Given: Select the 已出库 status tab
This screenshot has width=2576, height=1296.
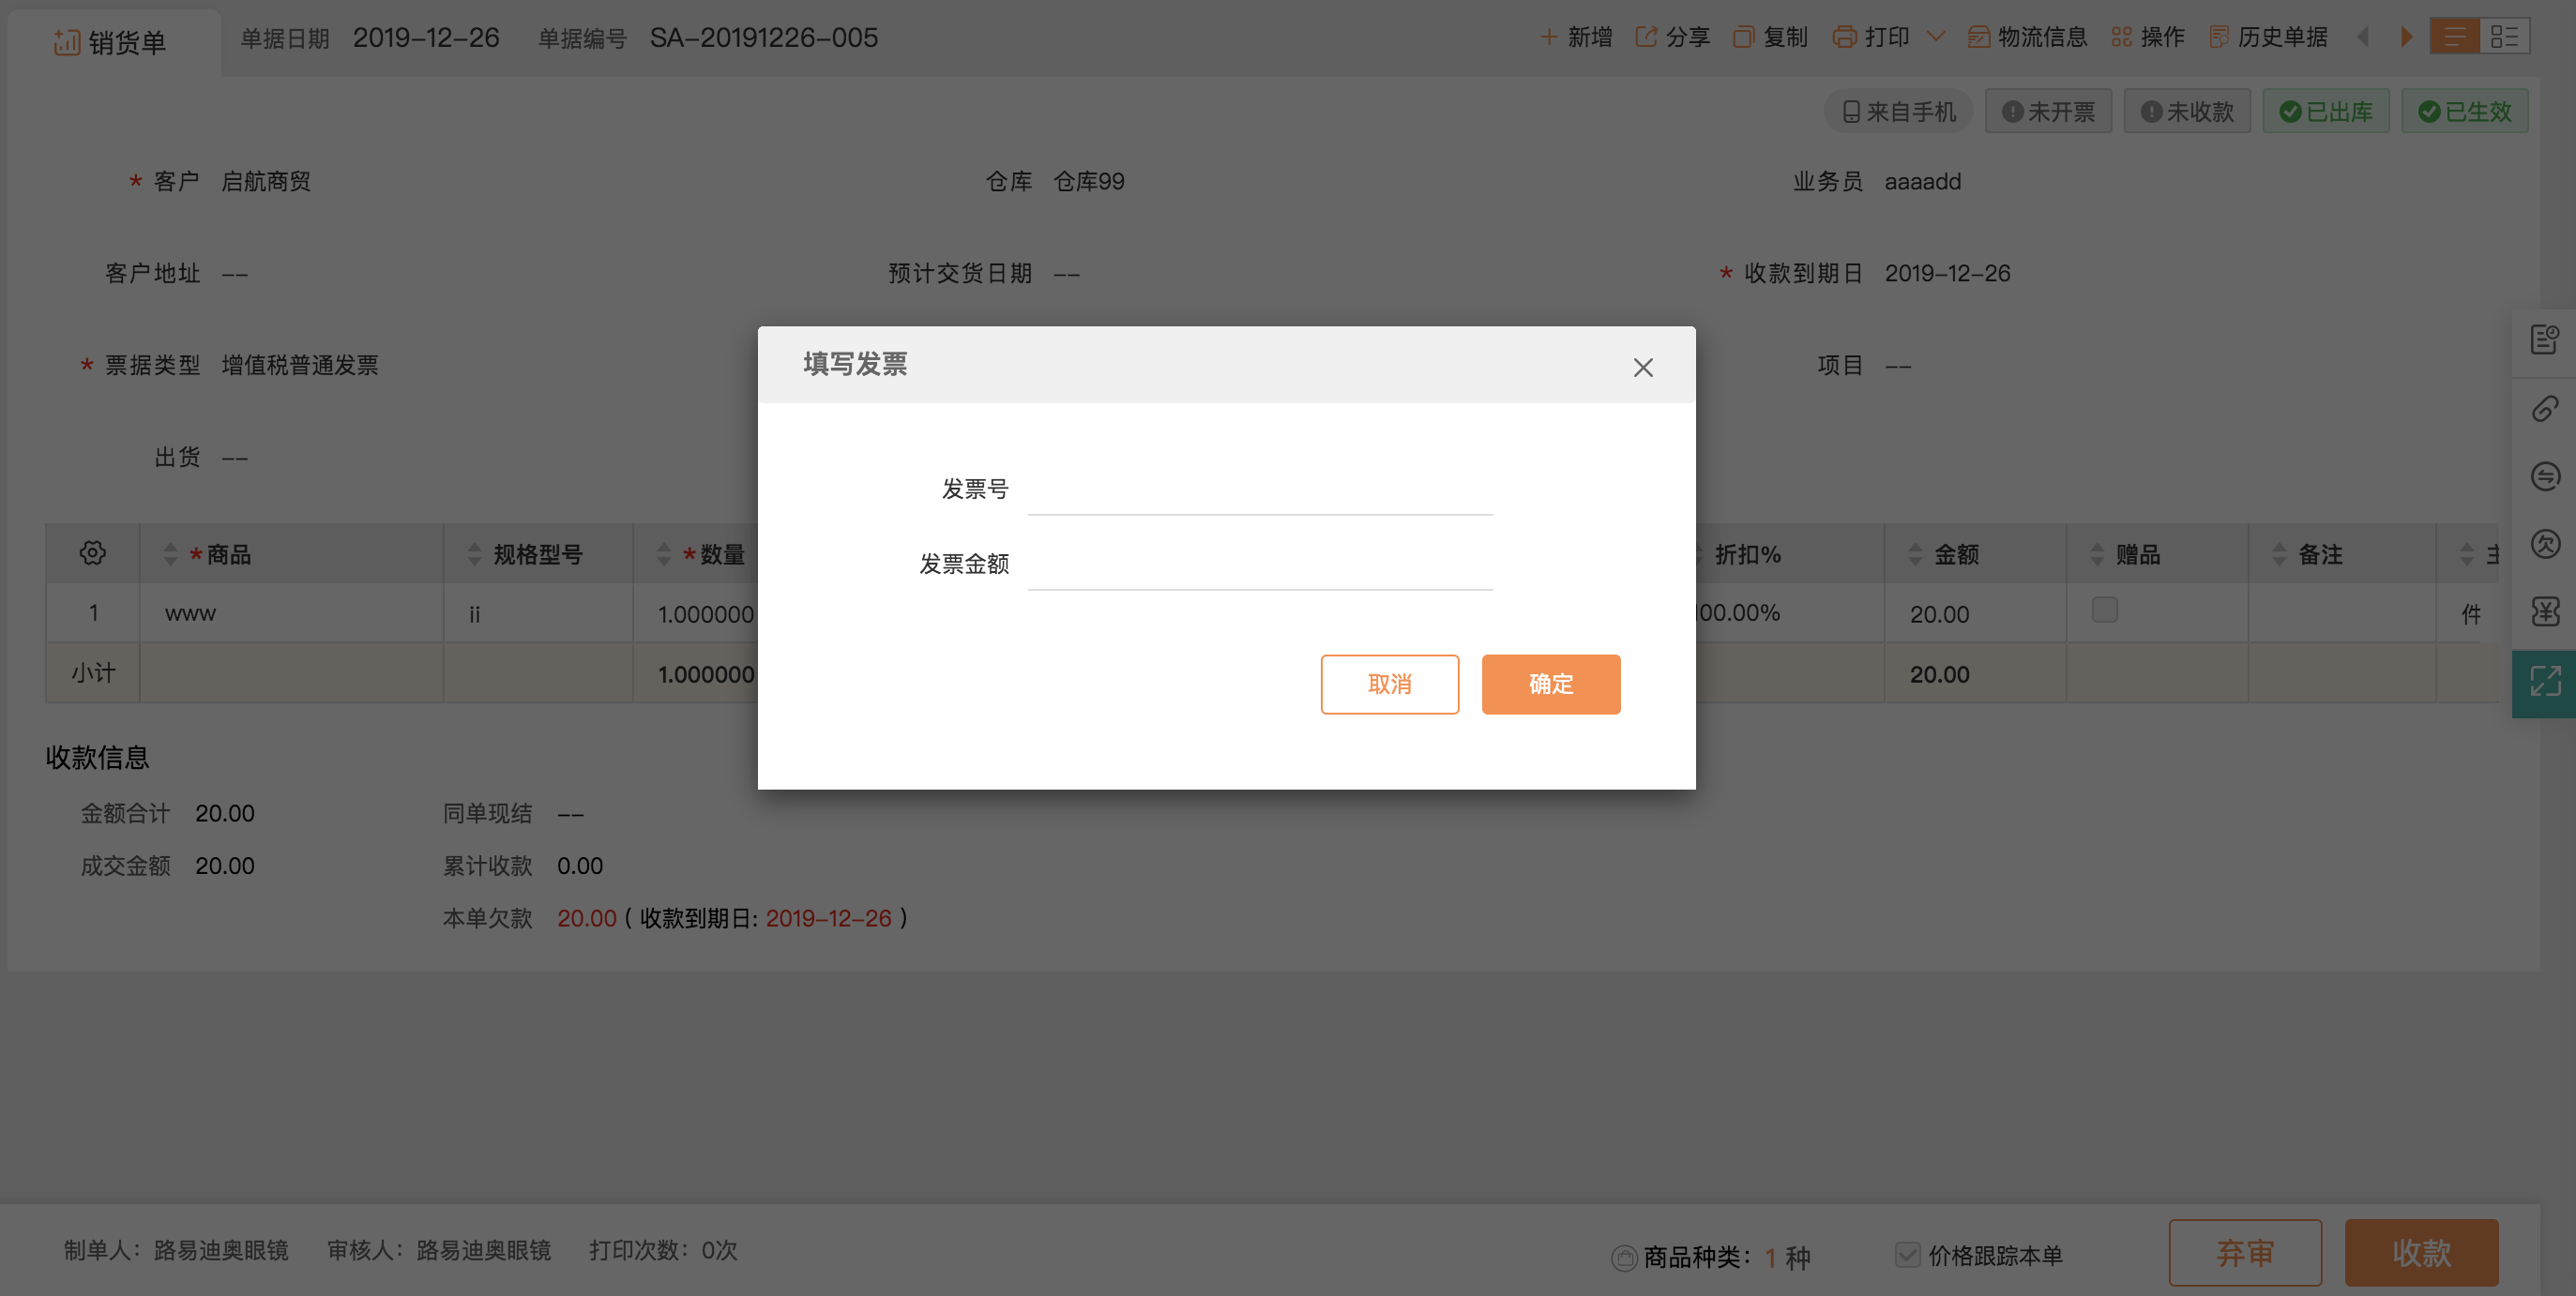Looking at the screenshot, I should tap(2326, 113).
